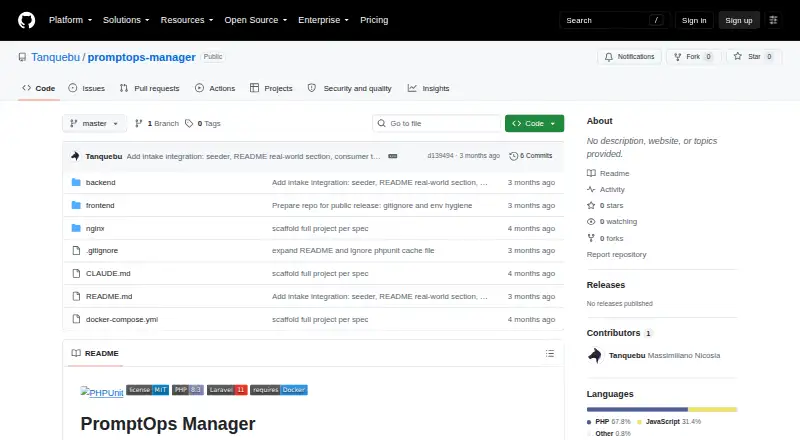Click the PHP 67.8% language legend

pos(609,422)
